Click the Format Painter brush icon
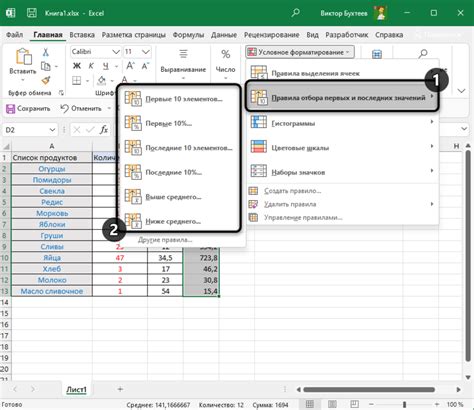474x410 pixels. pyautogui.click(x=46, y=80)
